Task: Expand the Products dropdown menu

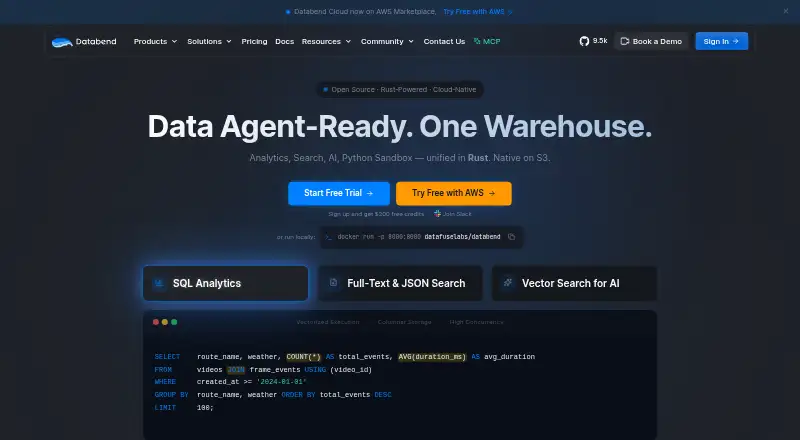Action: [x=156, y=41]
